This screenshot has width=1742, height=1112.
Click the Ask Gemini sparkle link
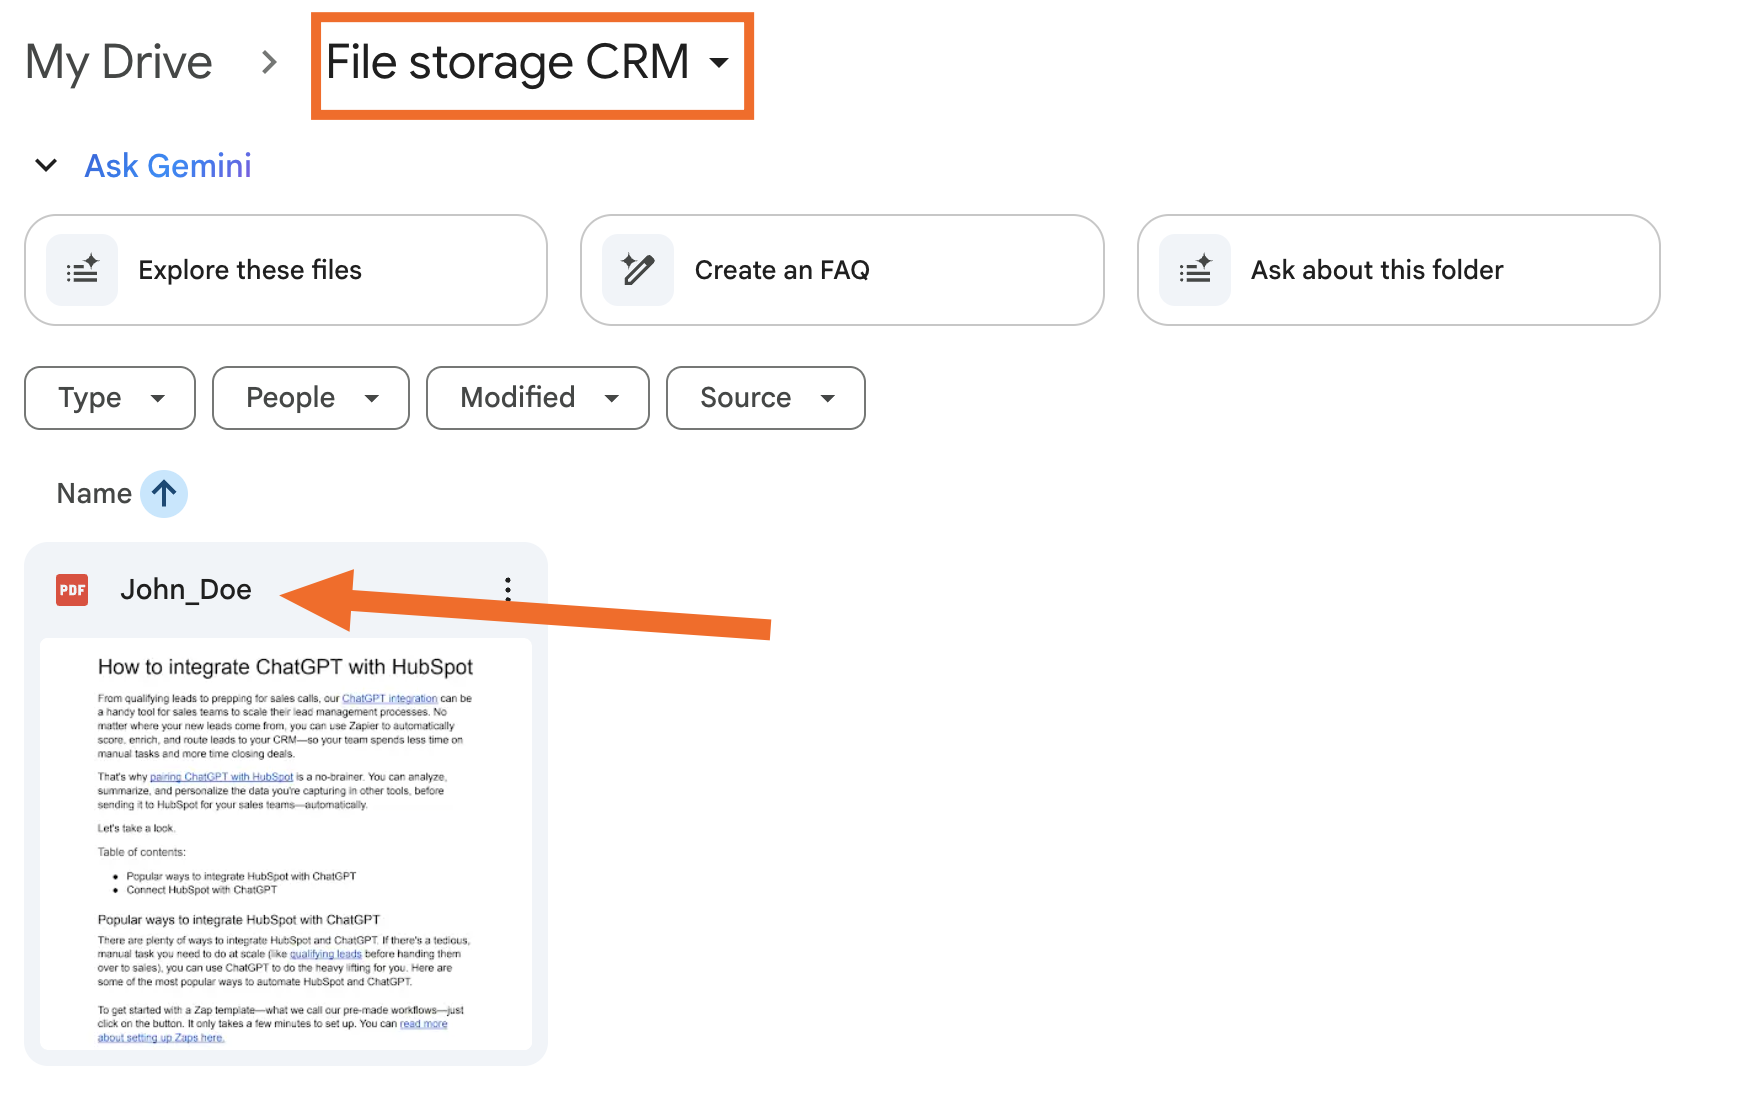(167, 165)
